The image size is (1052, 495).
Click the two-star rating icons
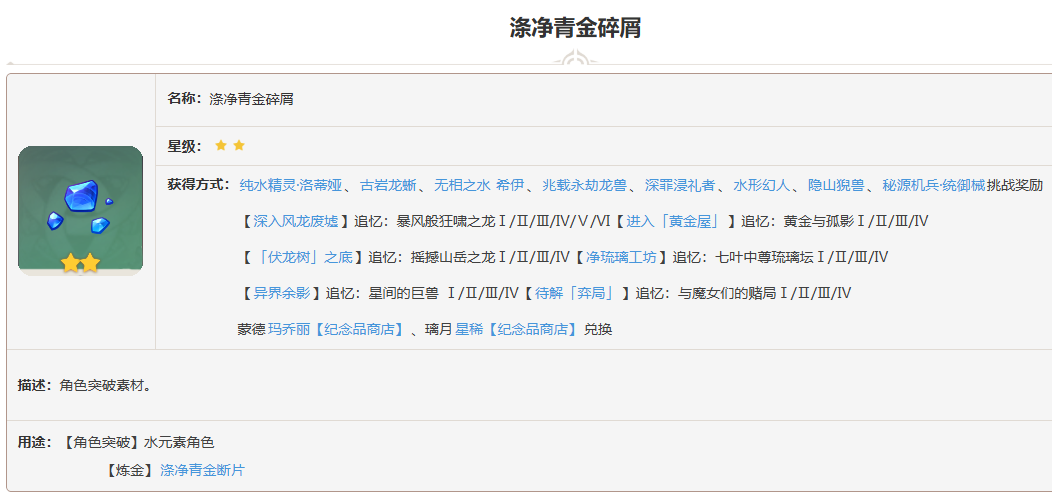click(229, 145)
